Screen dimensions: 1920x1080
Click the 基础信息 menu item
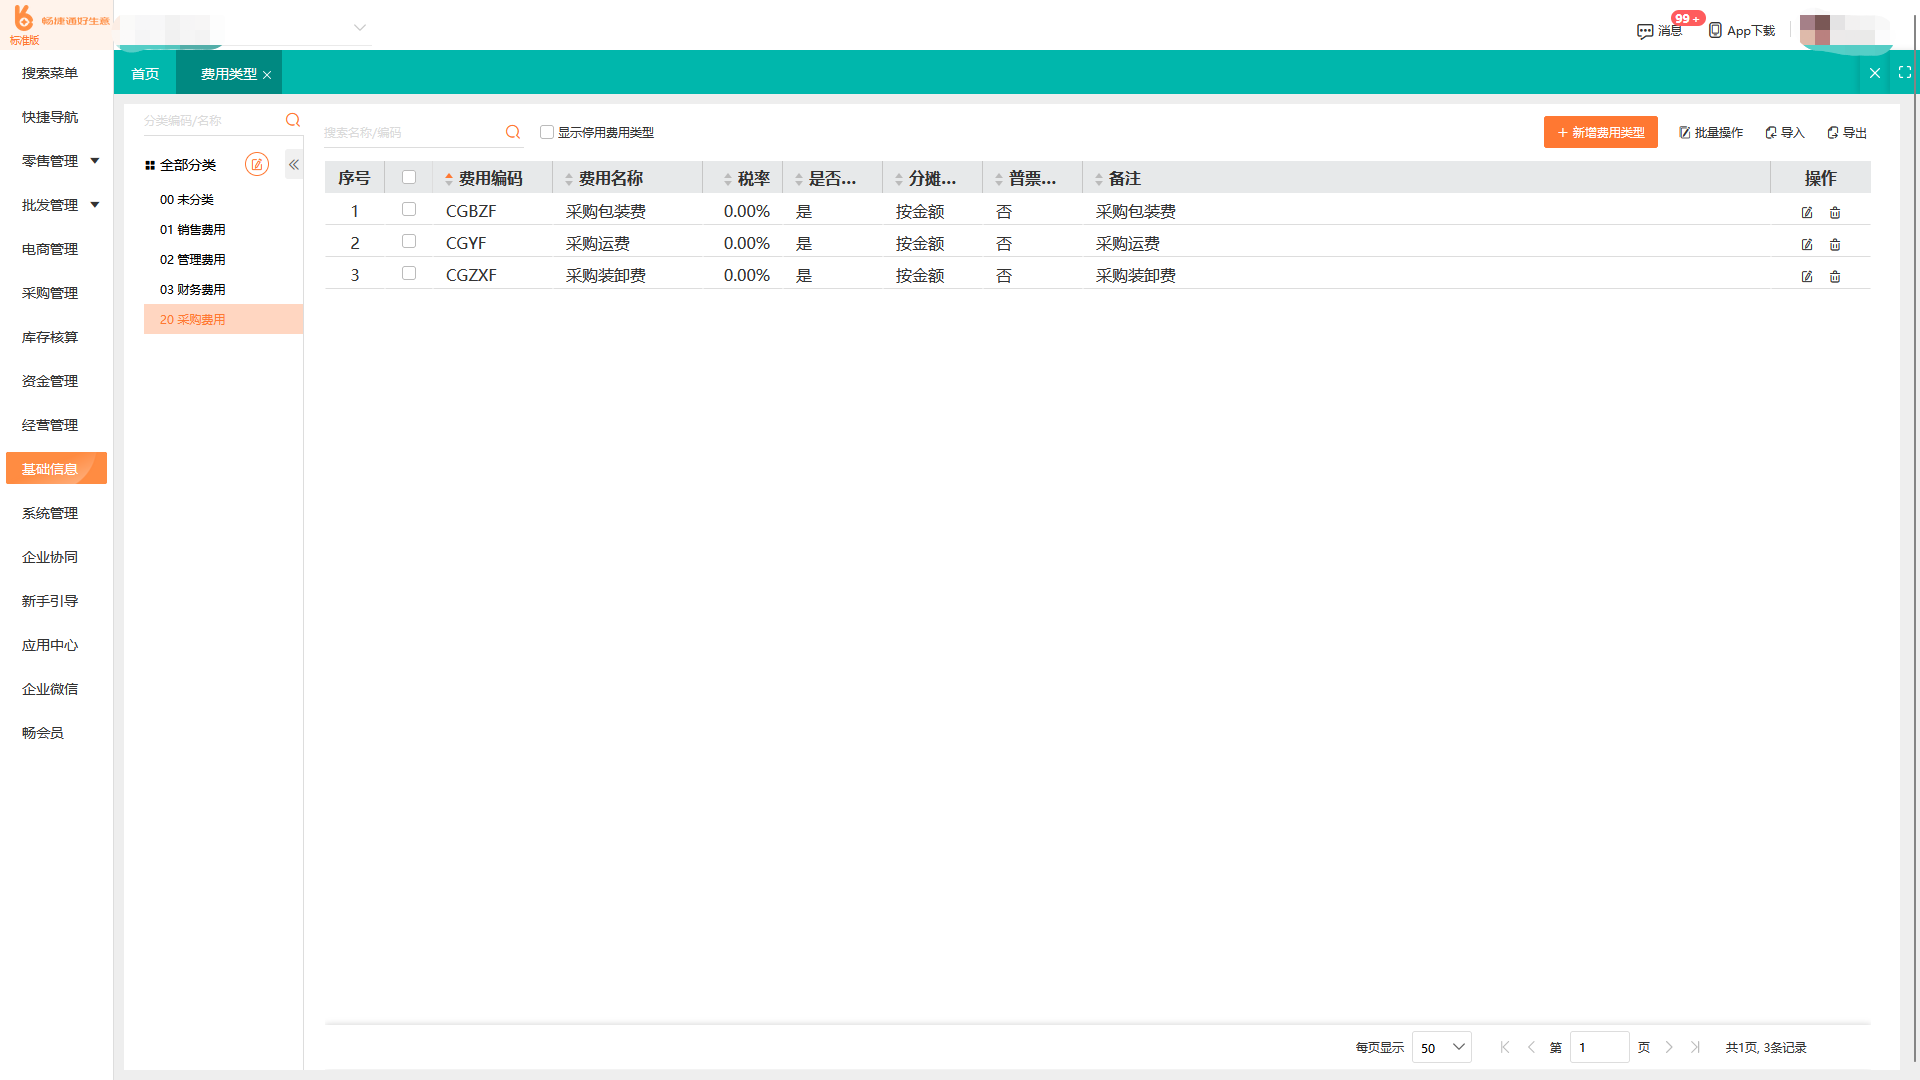[x=51, y=468]
